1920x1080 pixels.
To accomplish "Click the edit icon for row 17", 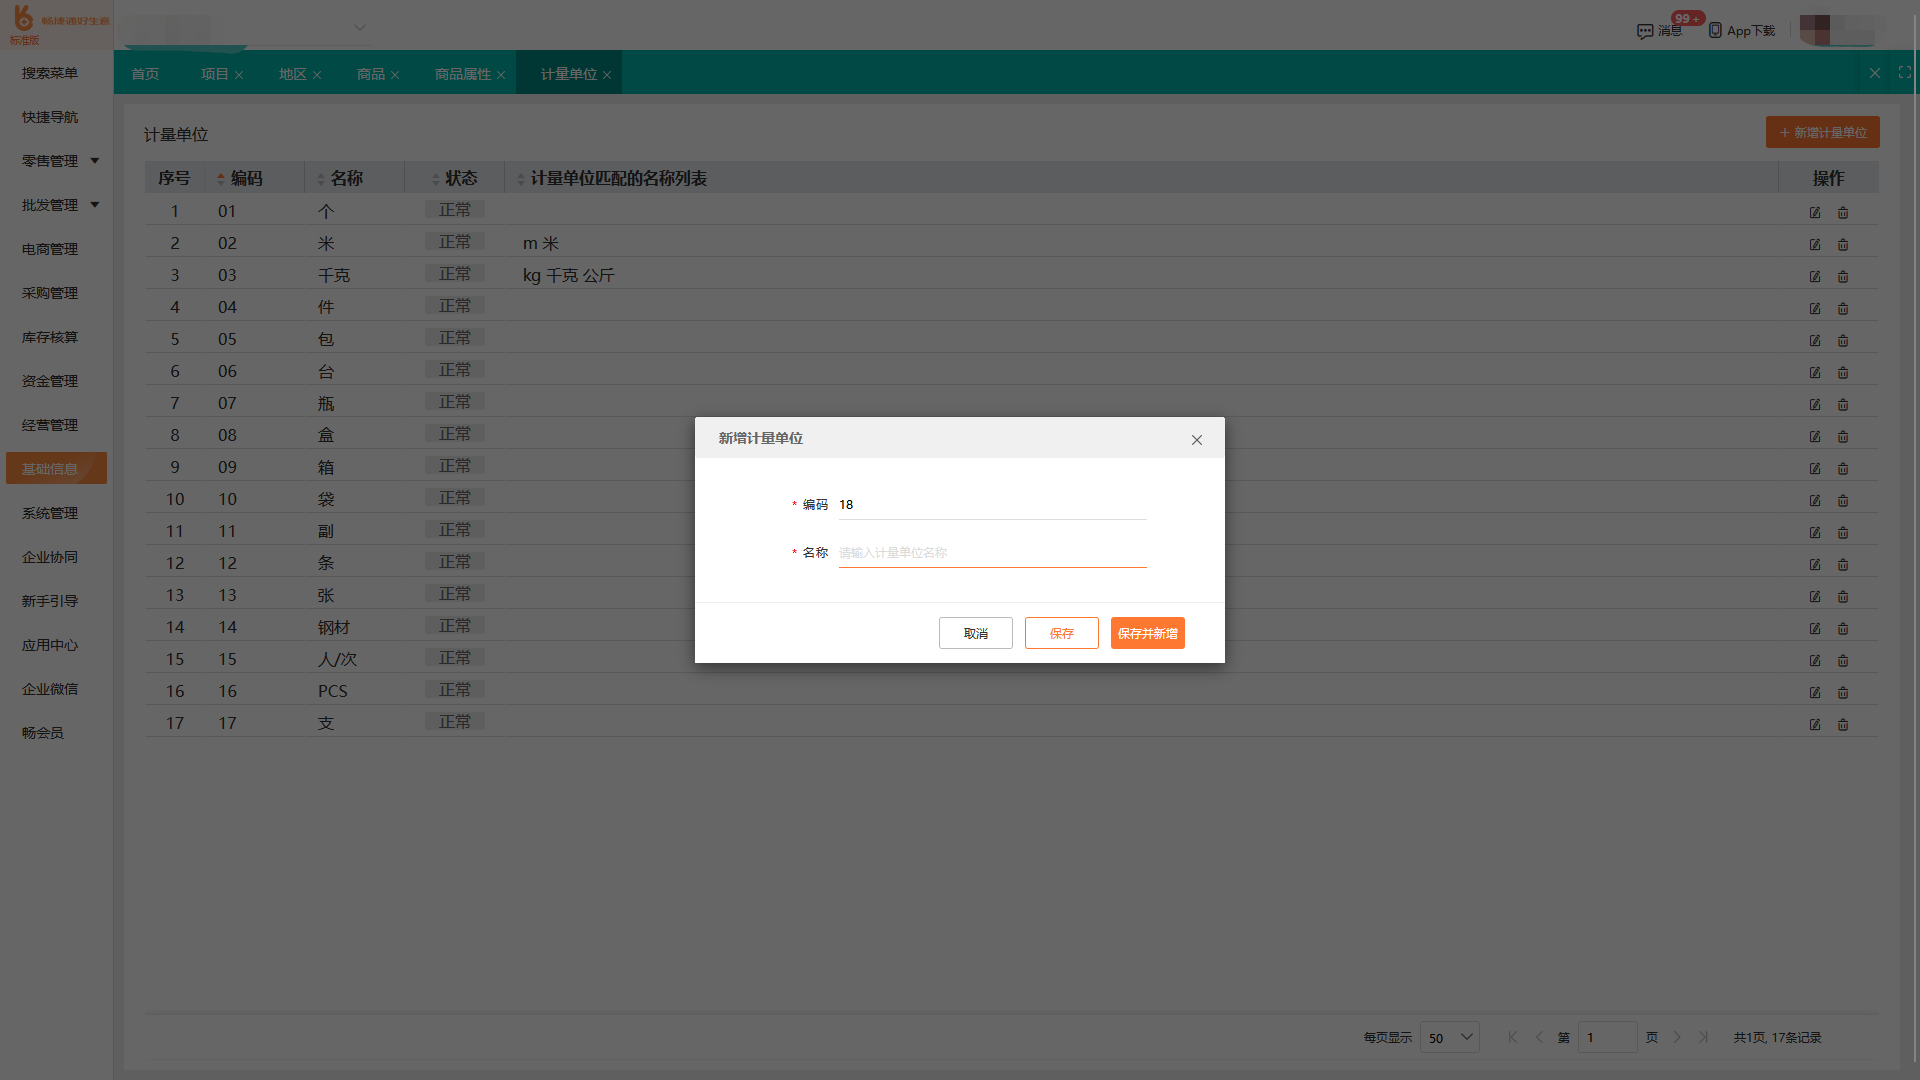I will click(x=1815, y=724).
